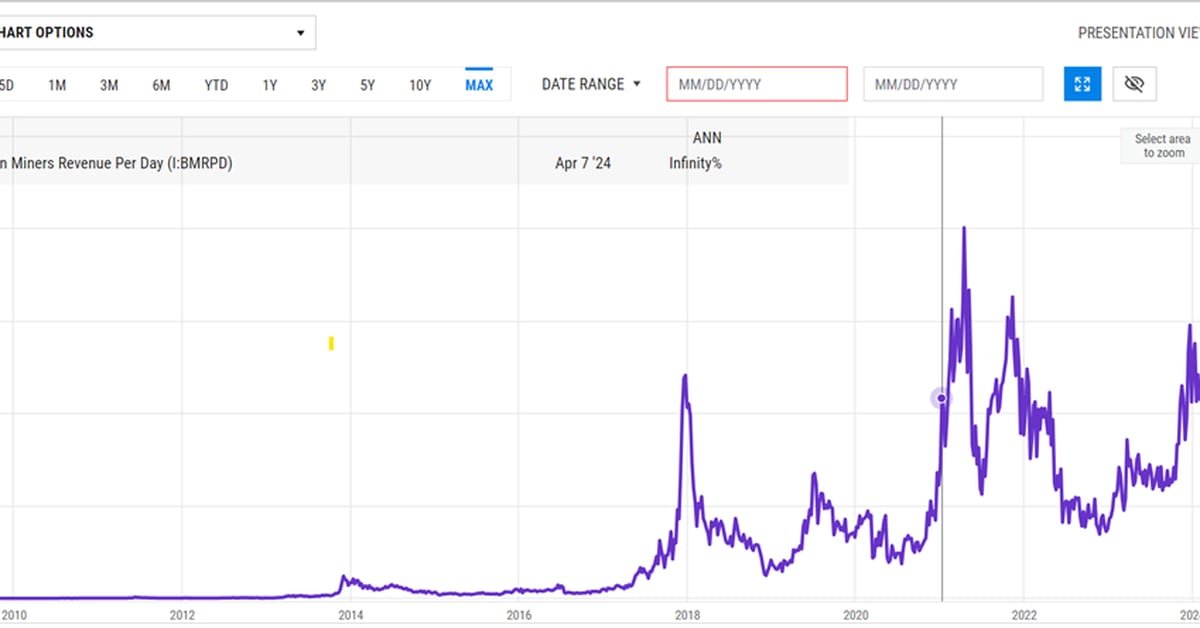Choose the 3Y time range
The image size is (1200, 628).
point(318,85)
